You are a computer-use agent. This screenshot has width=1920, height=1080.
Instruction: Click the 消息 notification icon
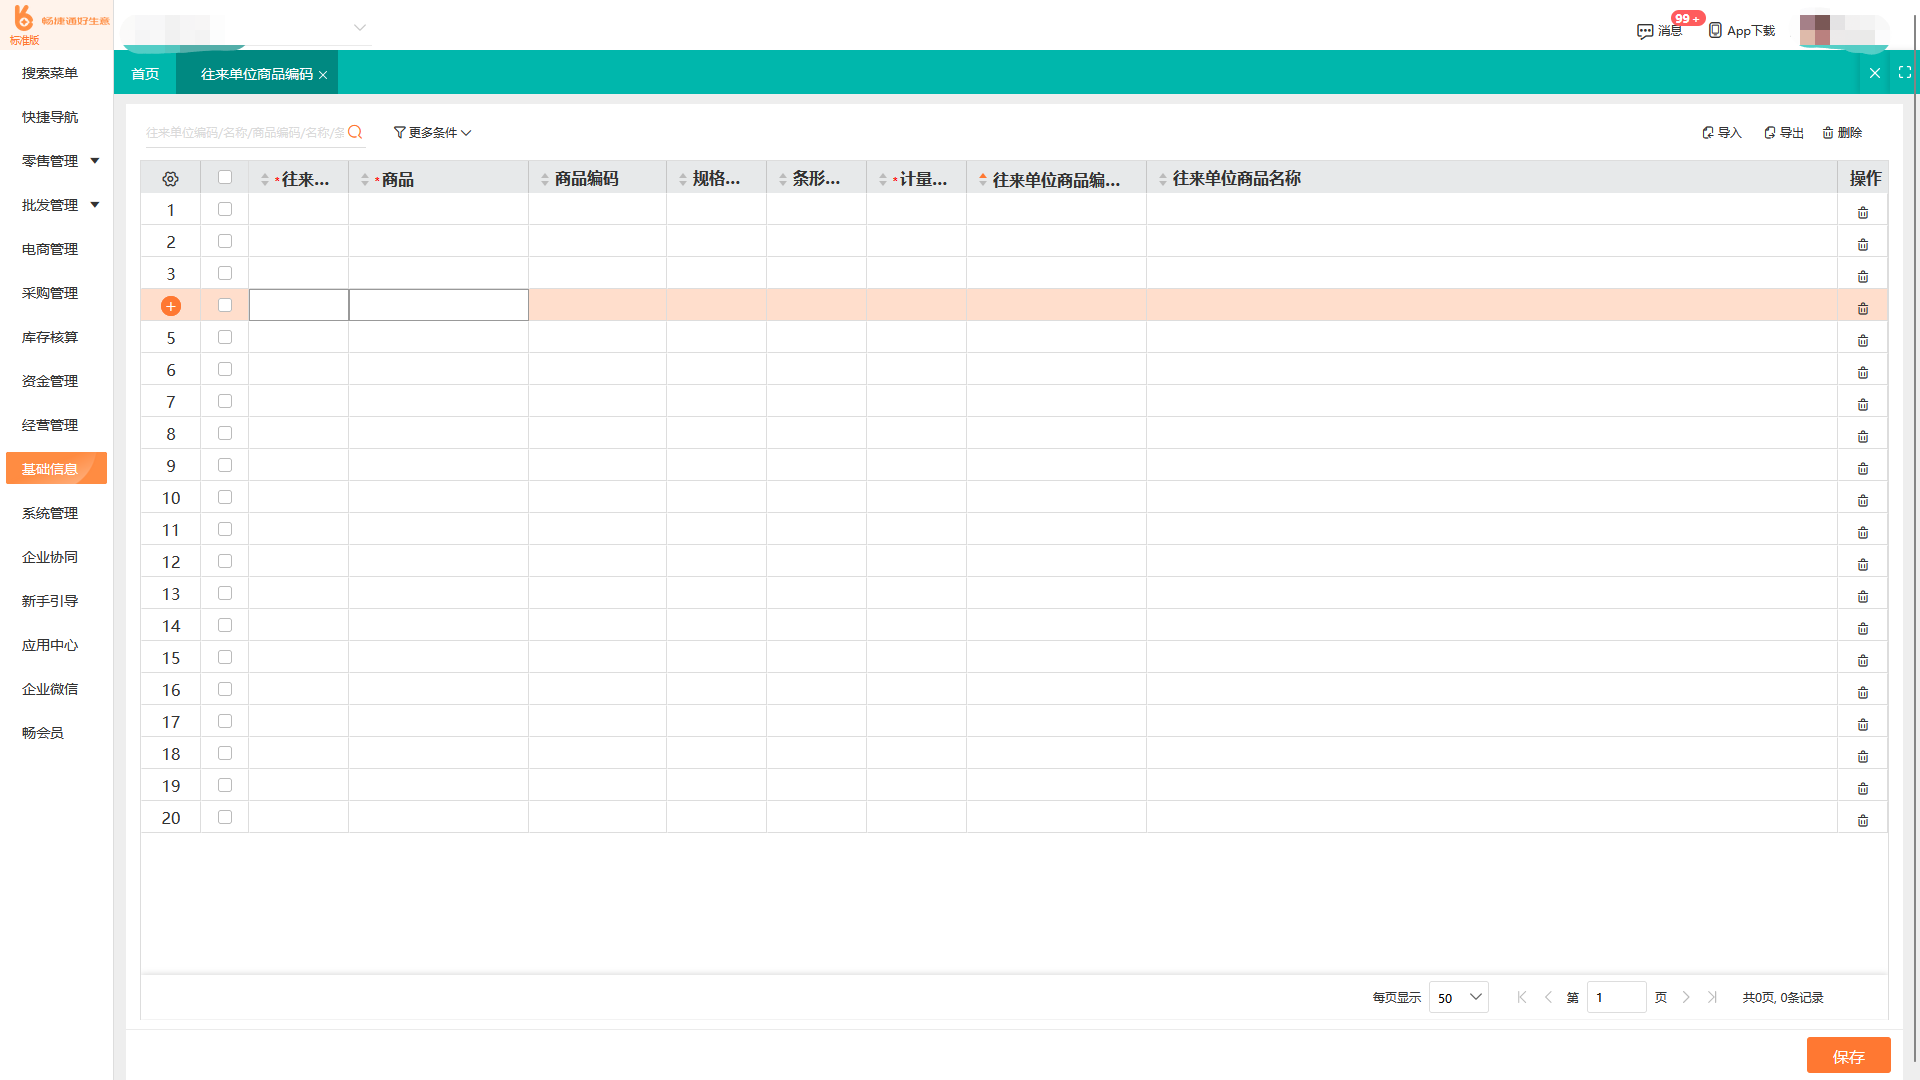point(1660,29)
